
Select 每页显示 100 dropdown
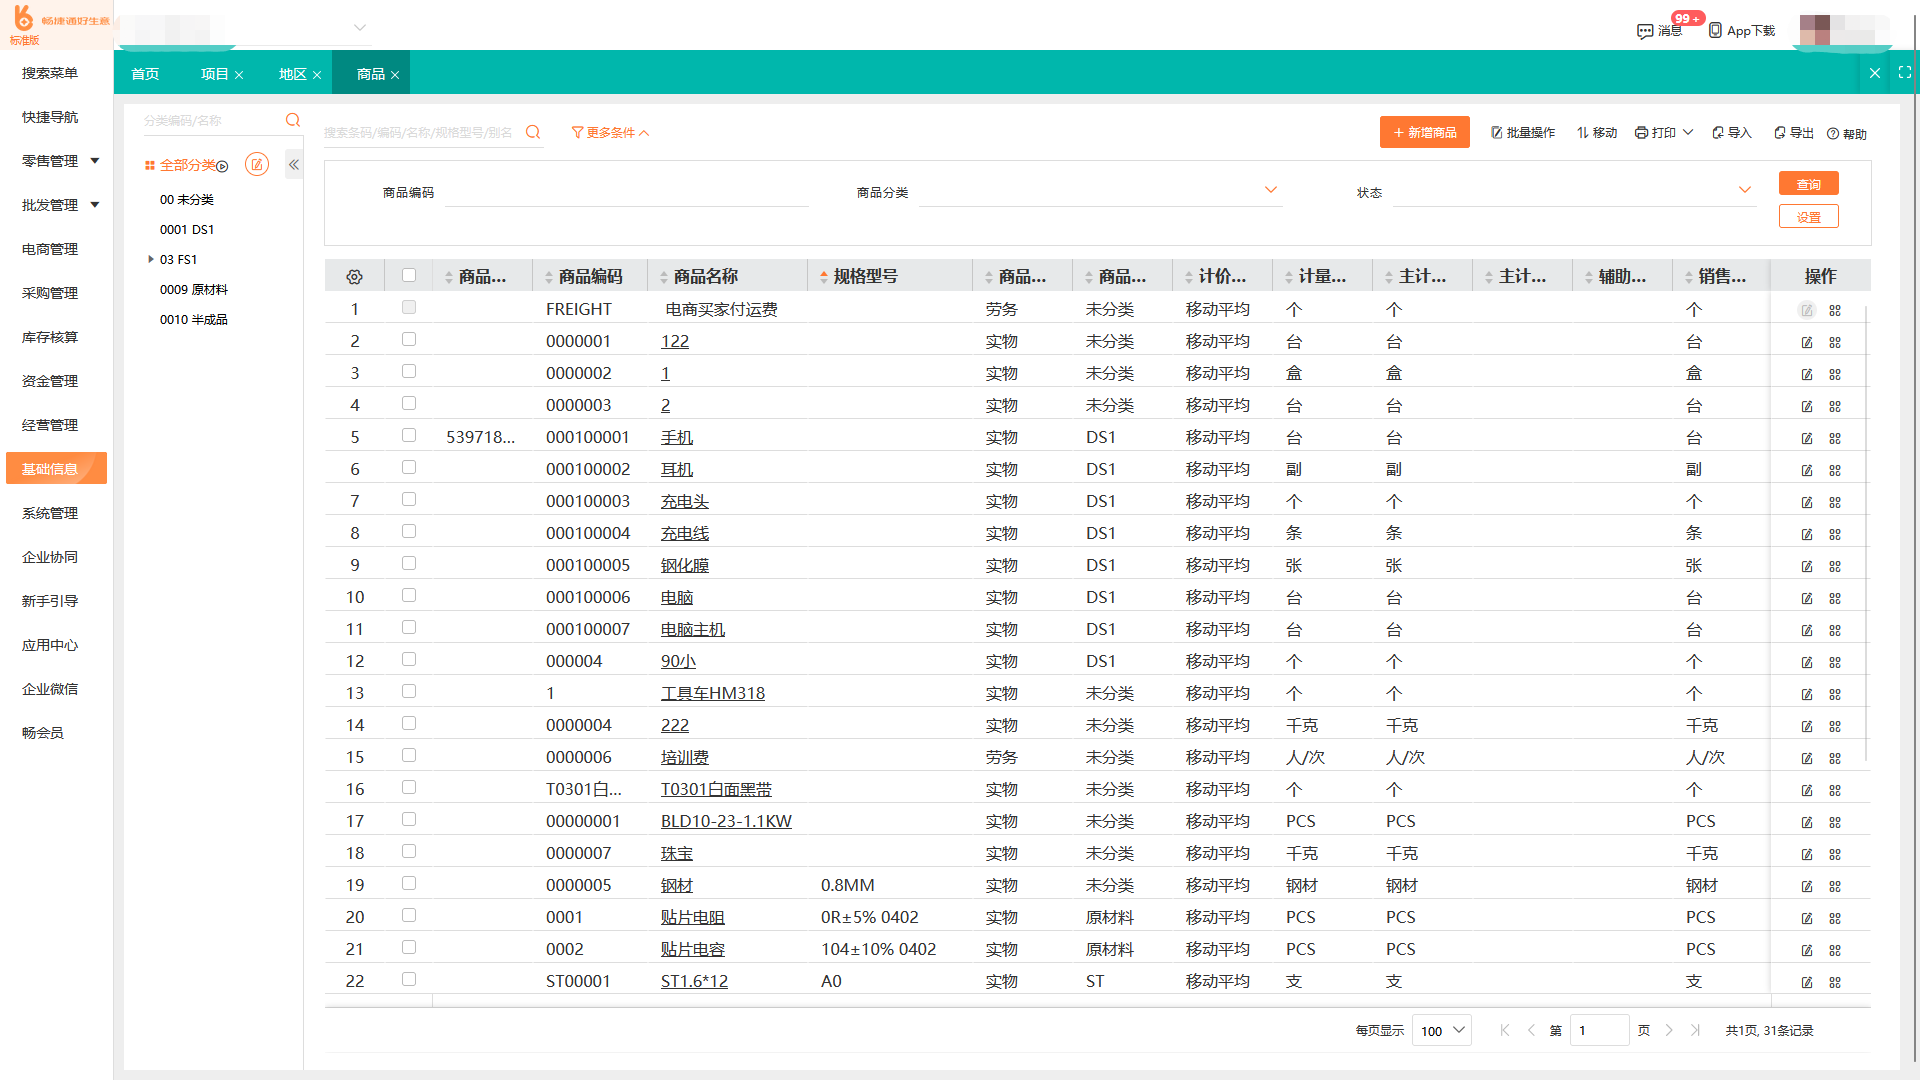(1440, 1031)
